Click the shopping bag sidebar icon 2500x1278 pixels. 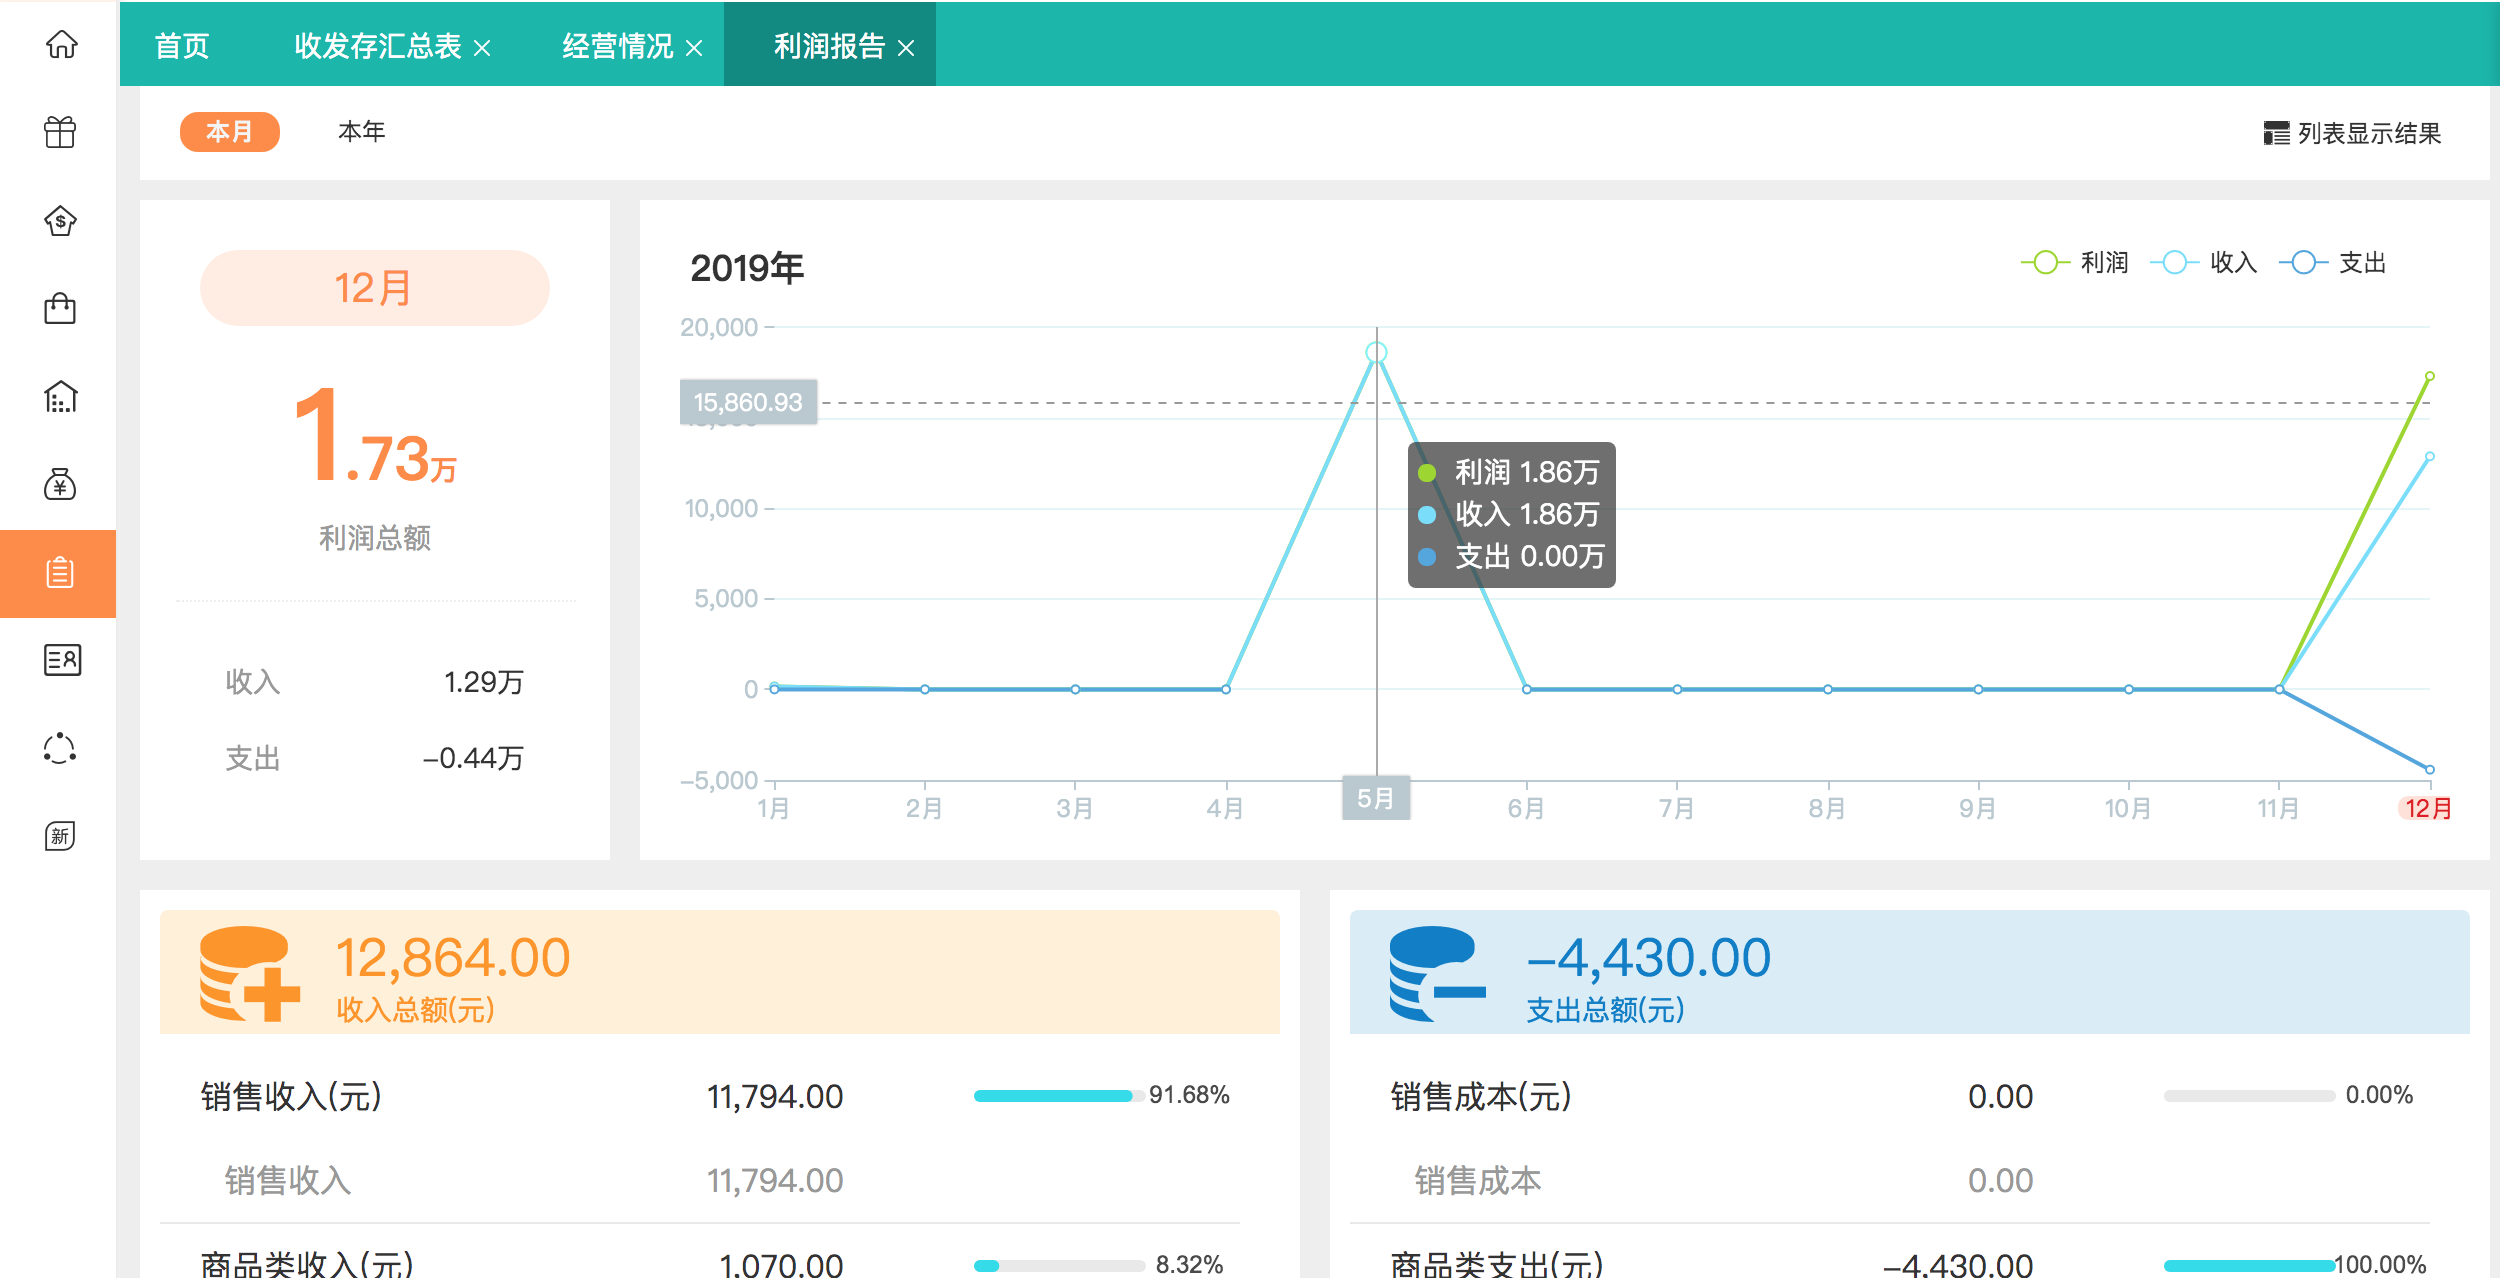pyautogui.click(x=64, y=308)
